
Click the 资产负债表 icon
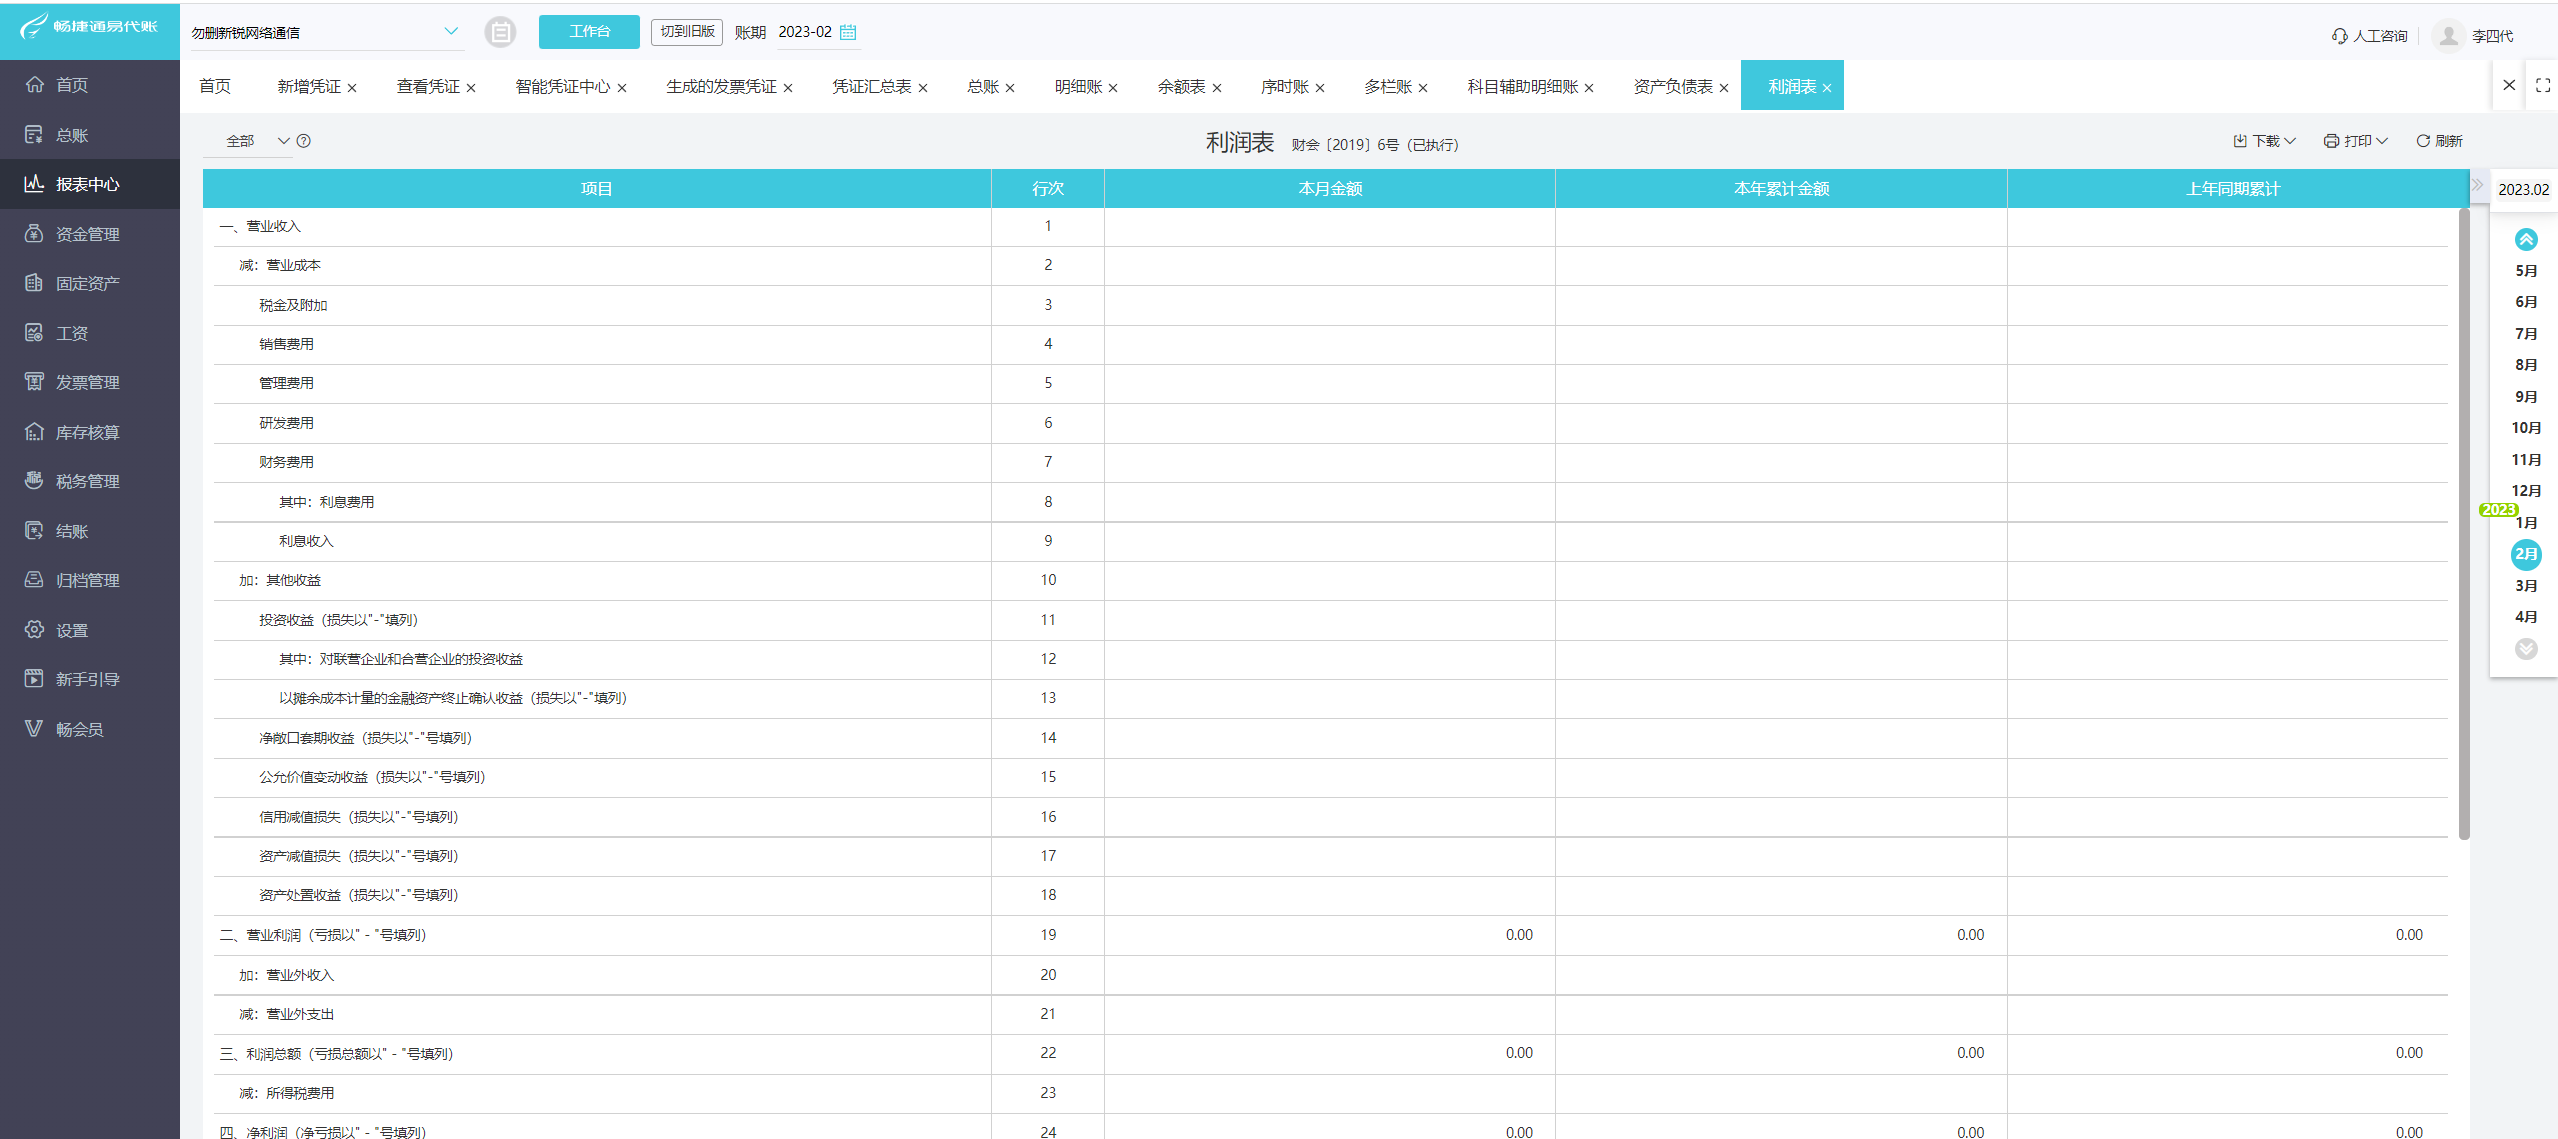[1672, 86]
